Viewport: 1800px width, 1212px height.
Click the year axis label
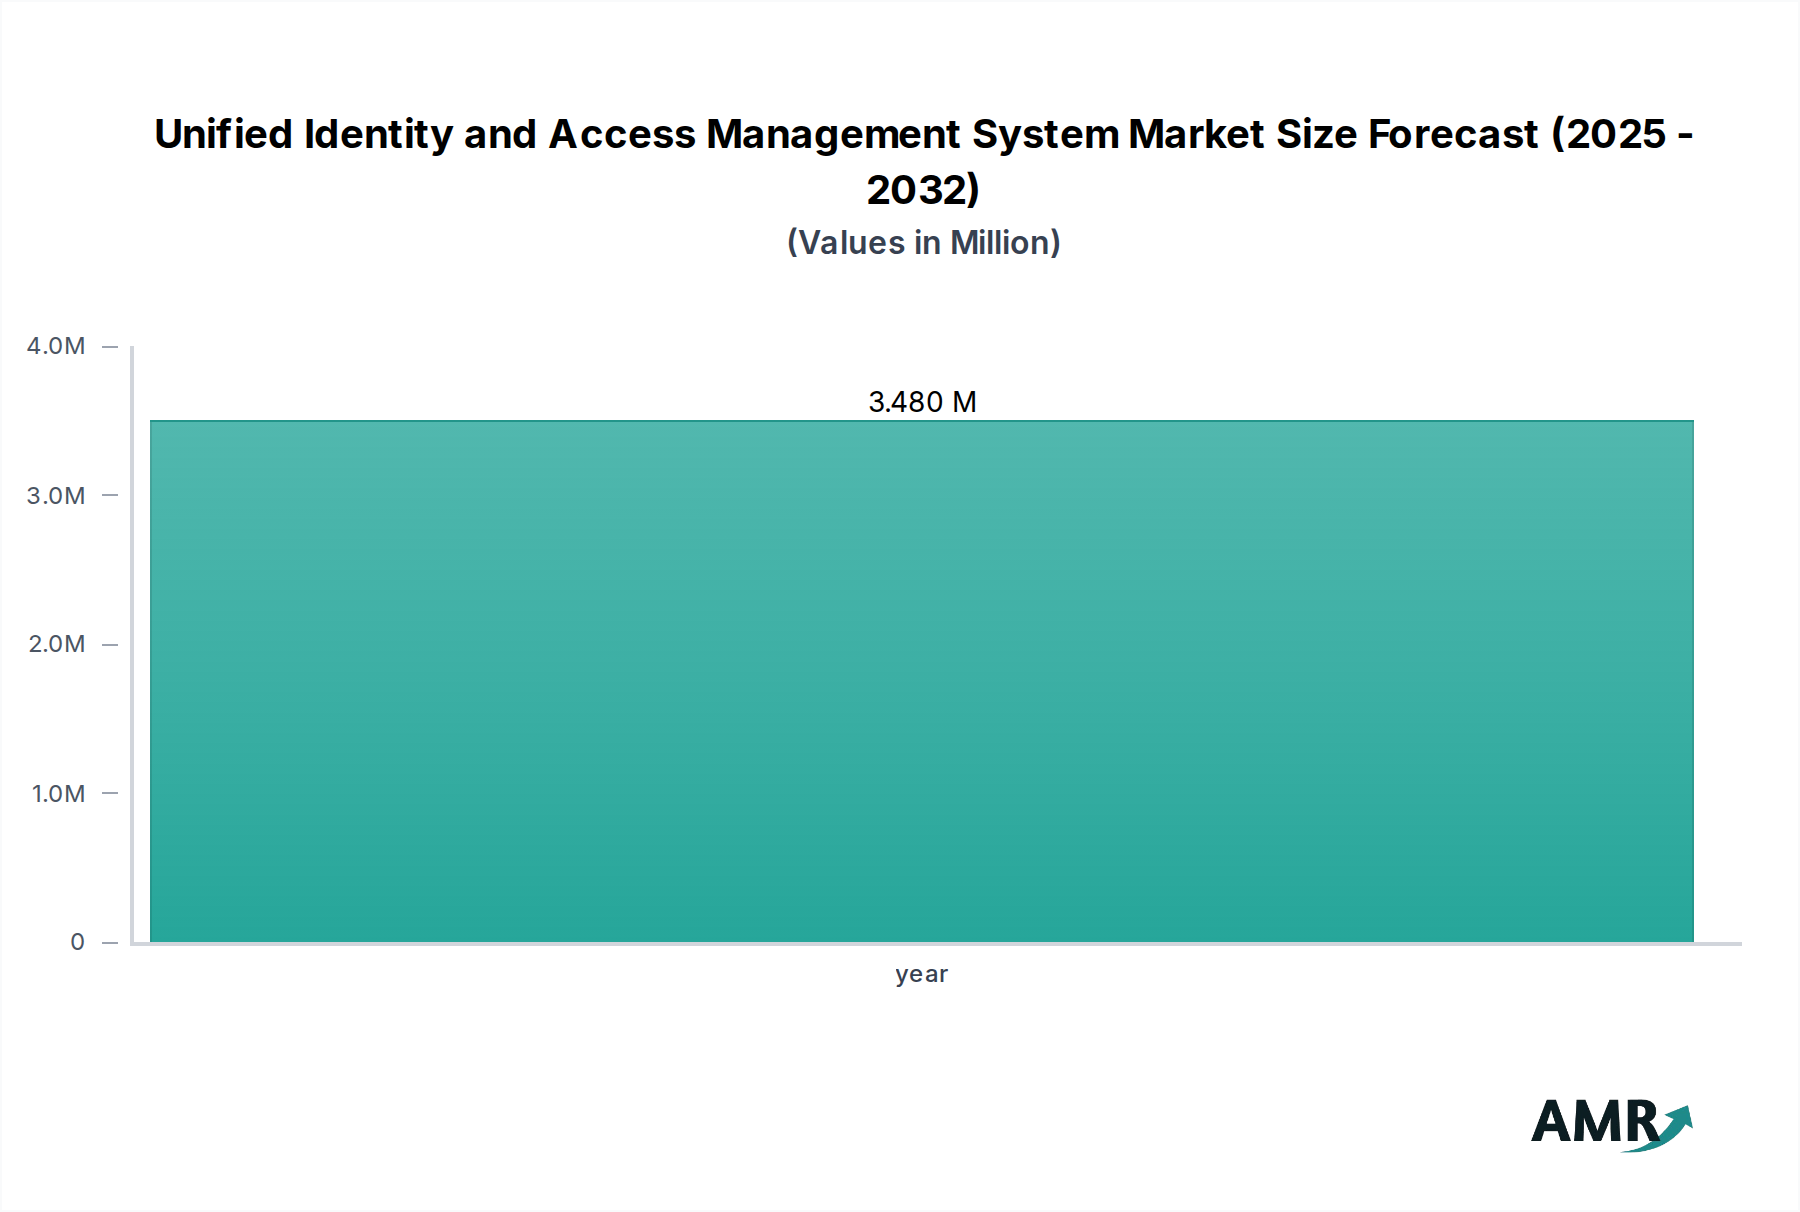(921, 974)
